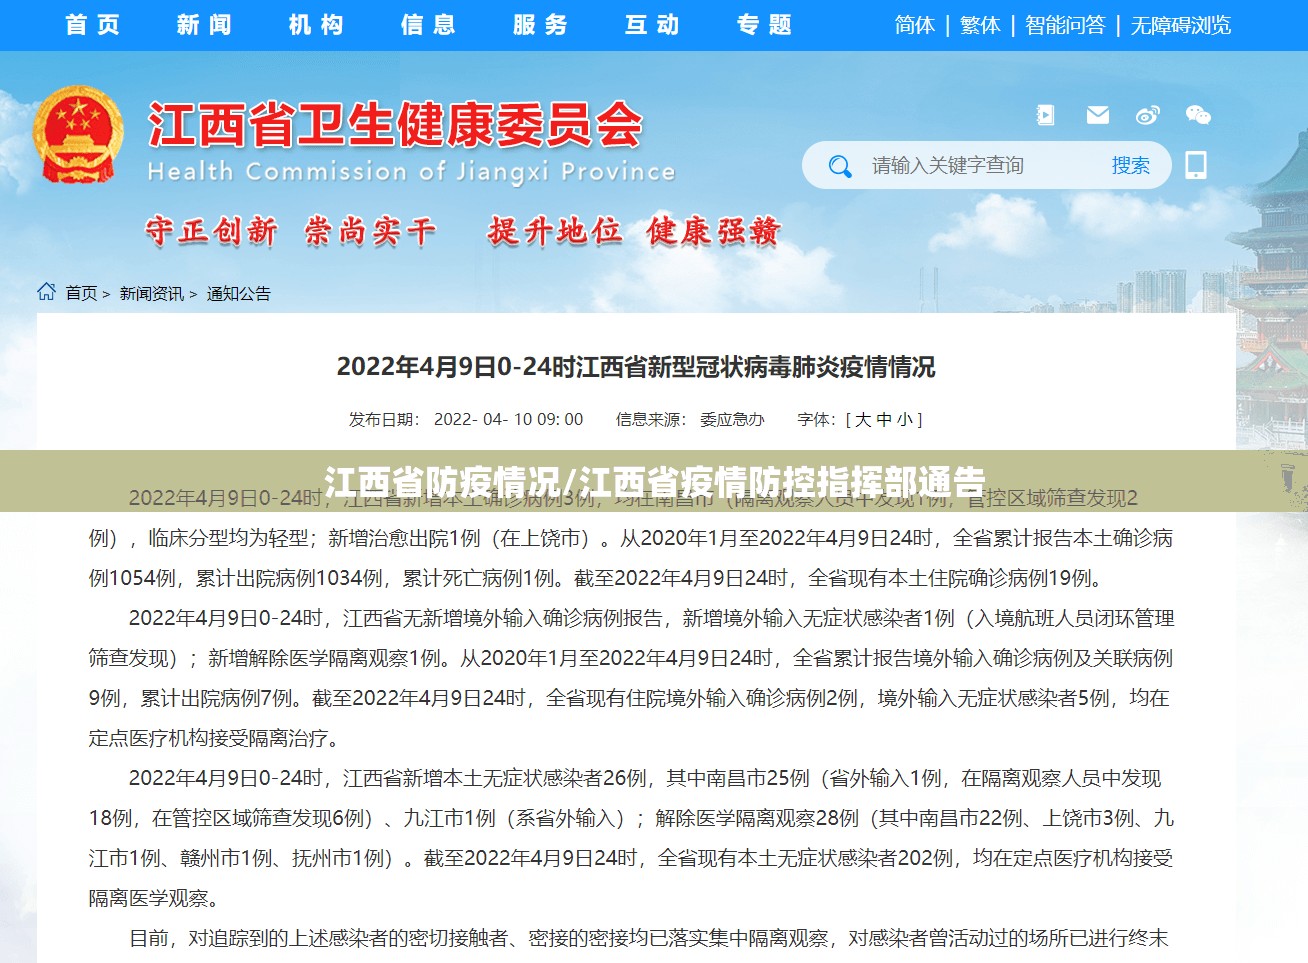Click the home icon in breadcrumb
Image resolution: width=1308 pixels, height=963 pixels.
[46, 292]
